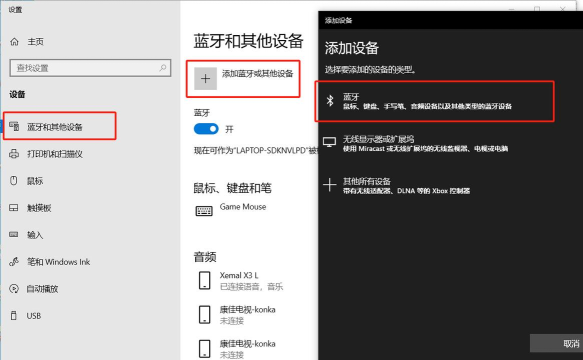Click monitor icon for 无线显示器或扩展坞

click(329, 142)
